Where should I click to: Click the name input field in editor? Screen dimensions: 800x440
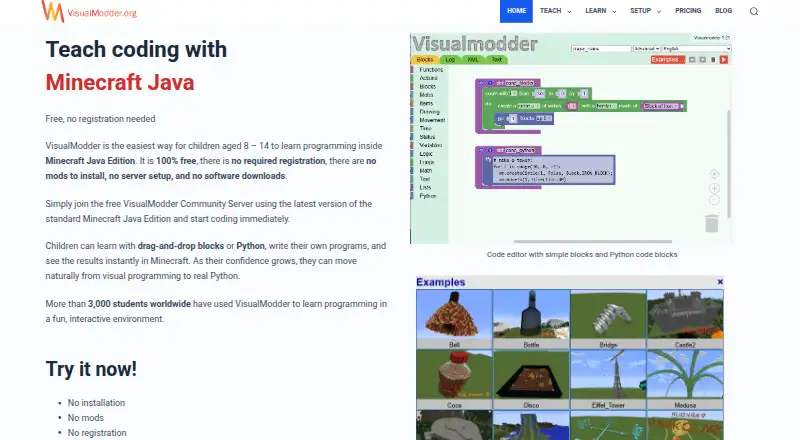(x=601, y=48)
